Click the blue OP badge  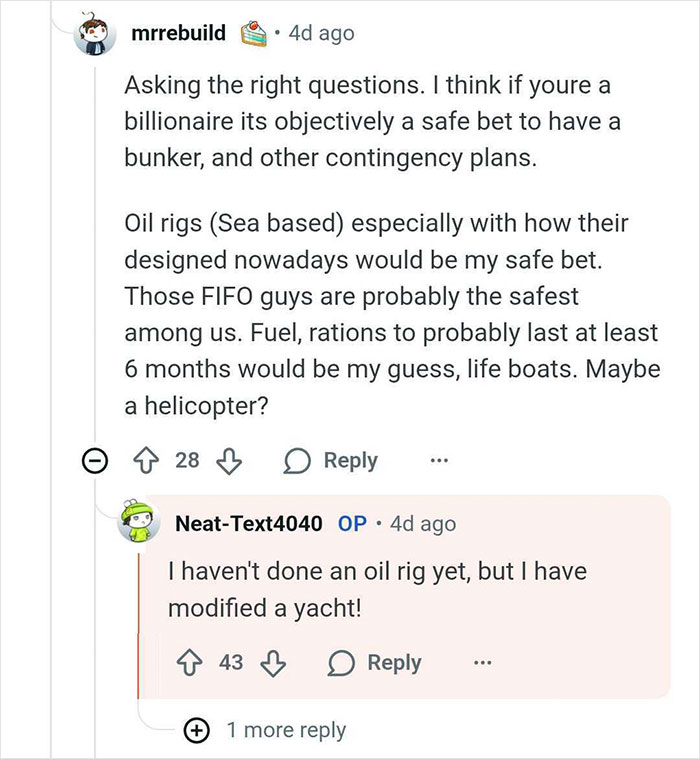point(352,523)
